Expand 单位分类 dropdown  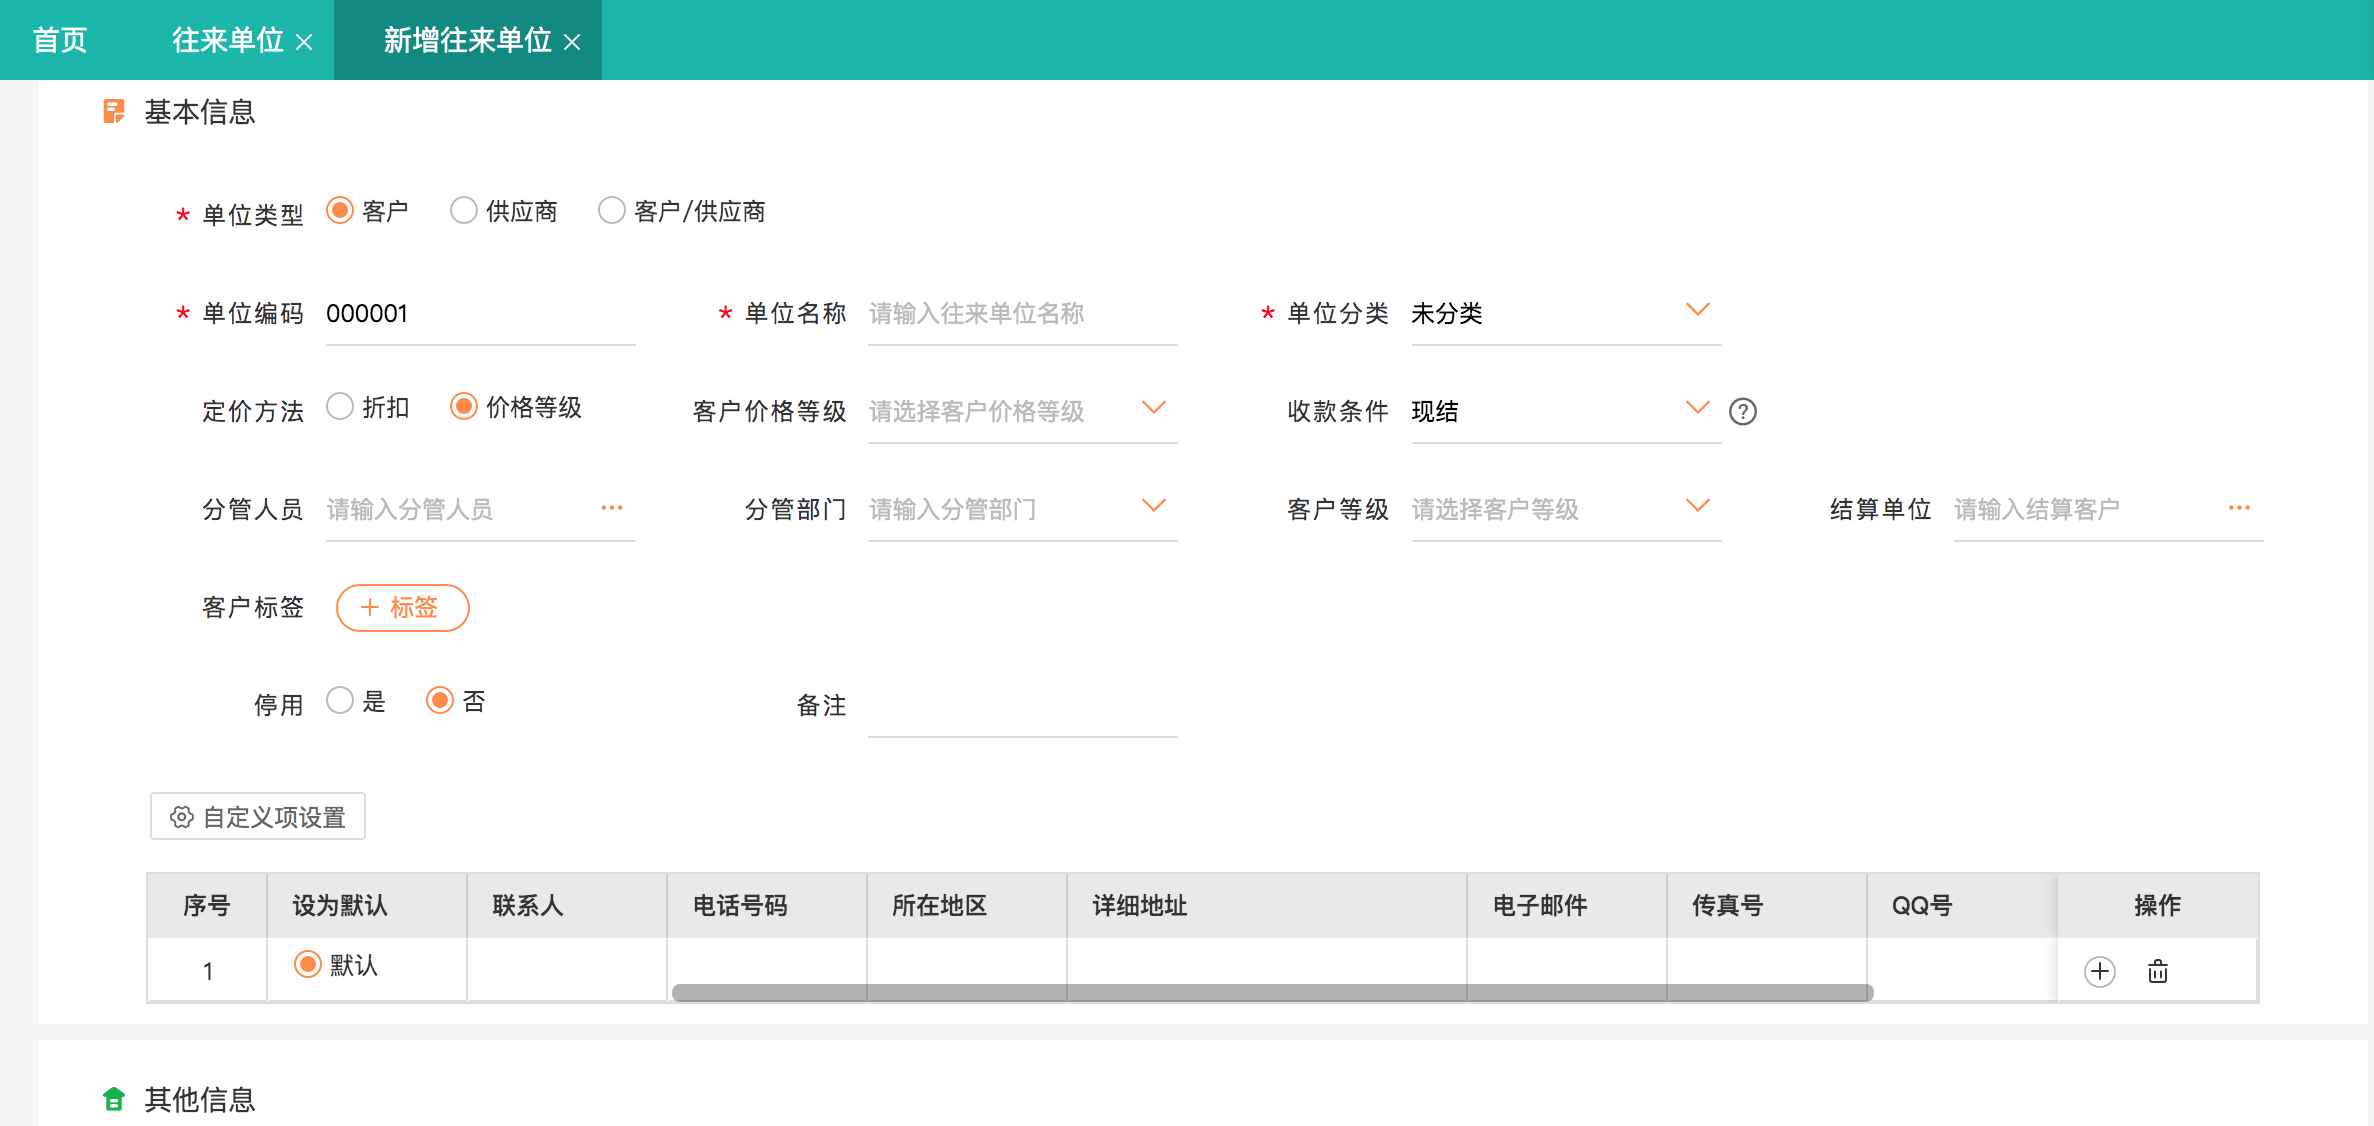coord(1697,312)
